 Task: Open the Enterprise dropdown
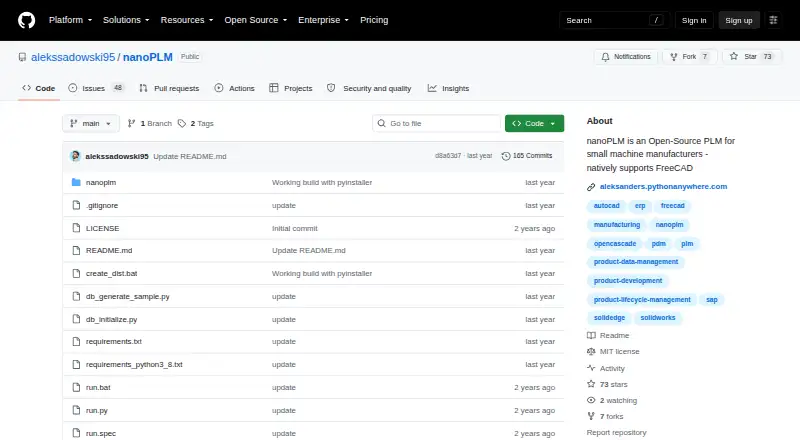(323, 20)
